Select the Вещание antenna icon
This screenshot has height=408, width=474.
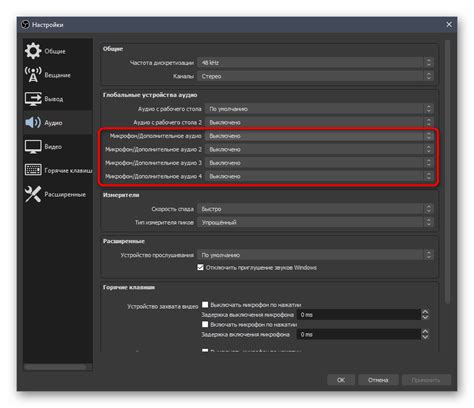33,75
